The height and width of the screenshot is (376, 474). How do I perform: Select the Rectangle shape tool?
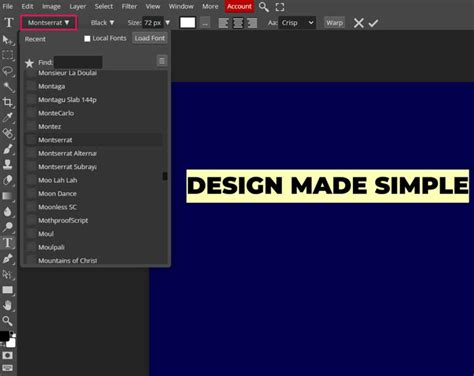click(x=7, y=290)
